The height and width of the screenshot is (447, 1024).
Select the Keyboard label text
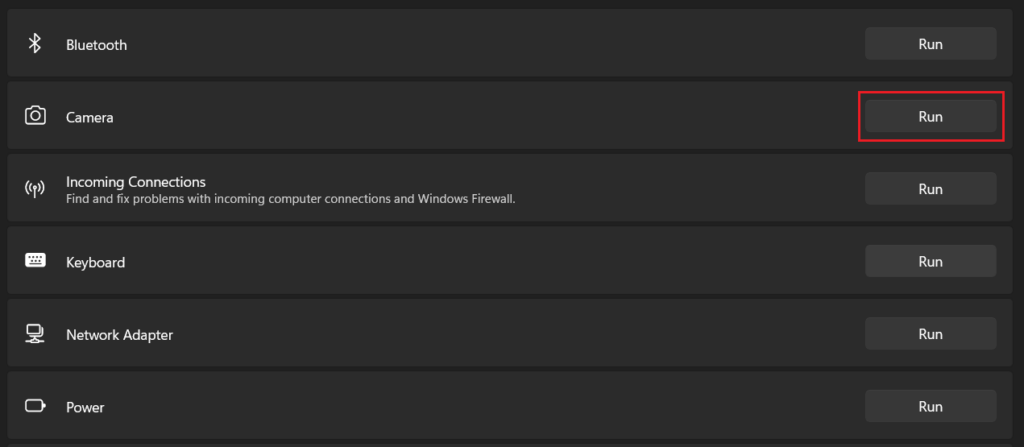click(x=95, y=263)
